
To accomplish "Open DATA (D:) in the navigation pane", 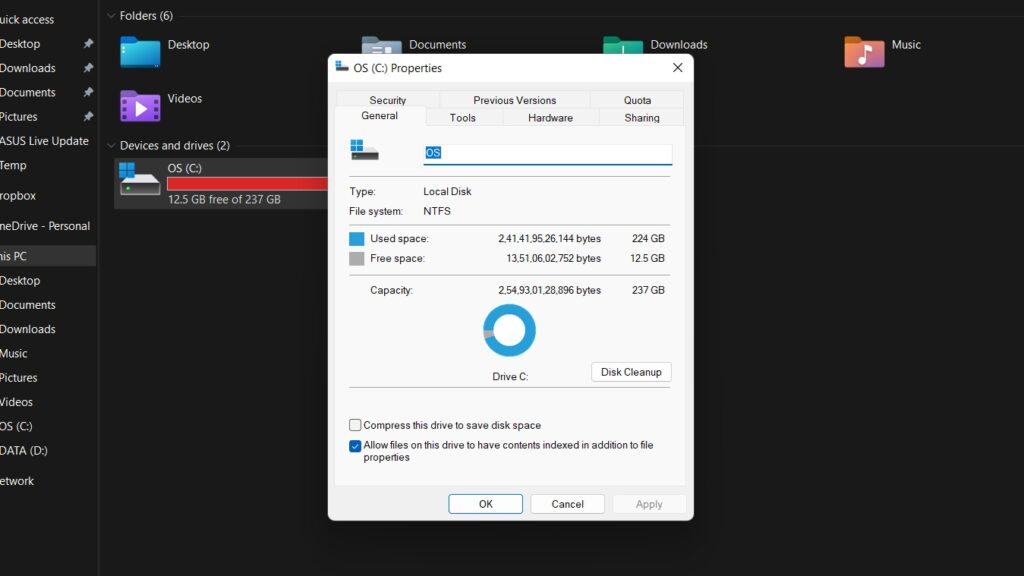I will tap(24, 450).
